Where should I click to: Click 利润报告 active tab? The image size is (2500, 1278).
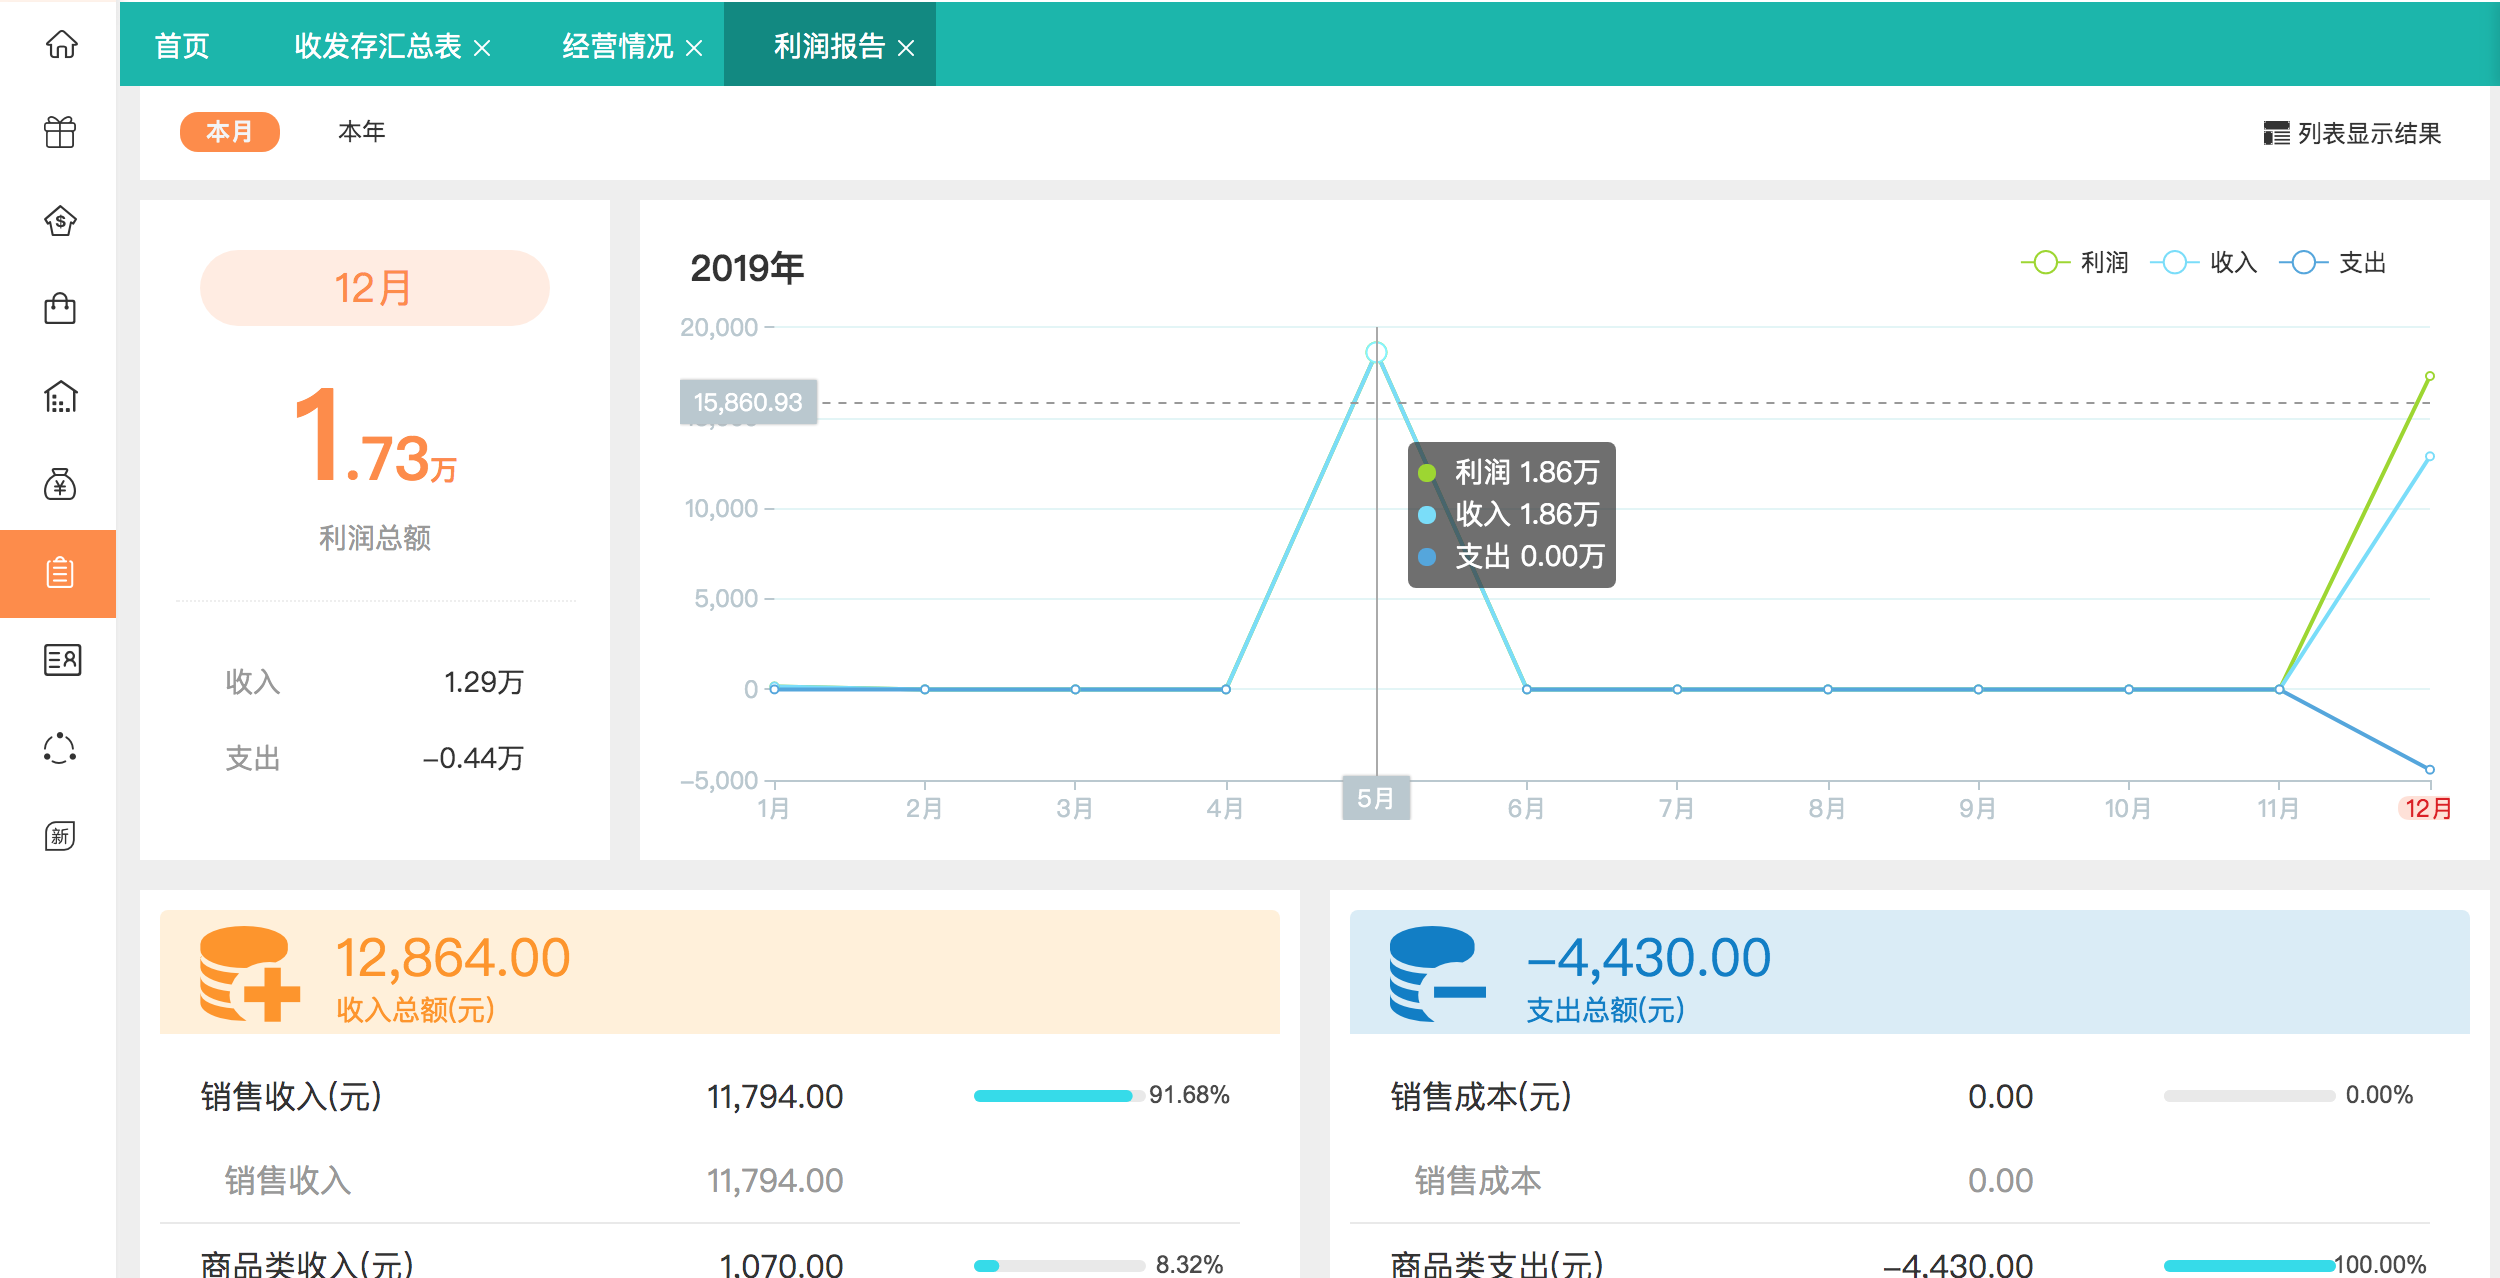[823, 44]
